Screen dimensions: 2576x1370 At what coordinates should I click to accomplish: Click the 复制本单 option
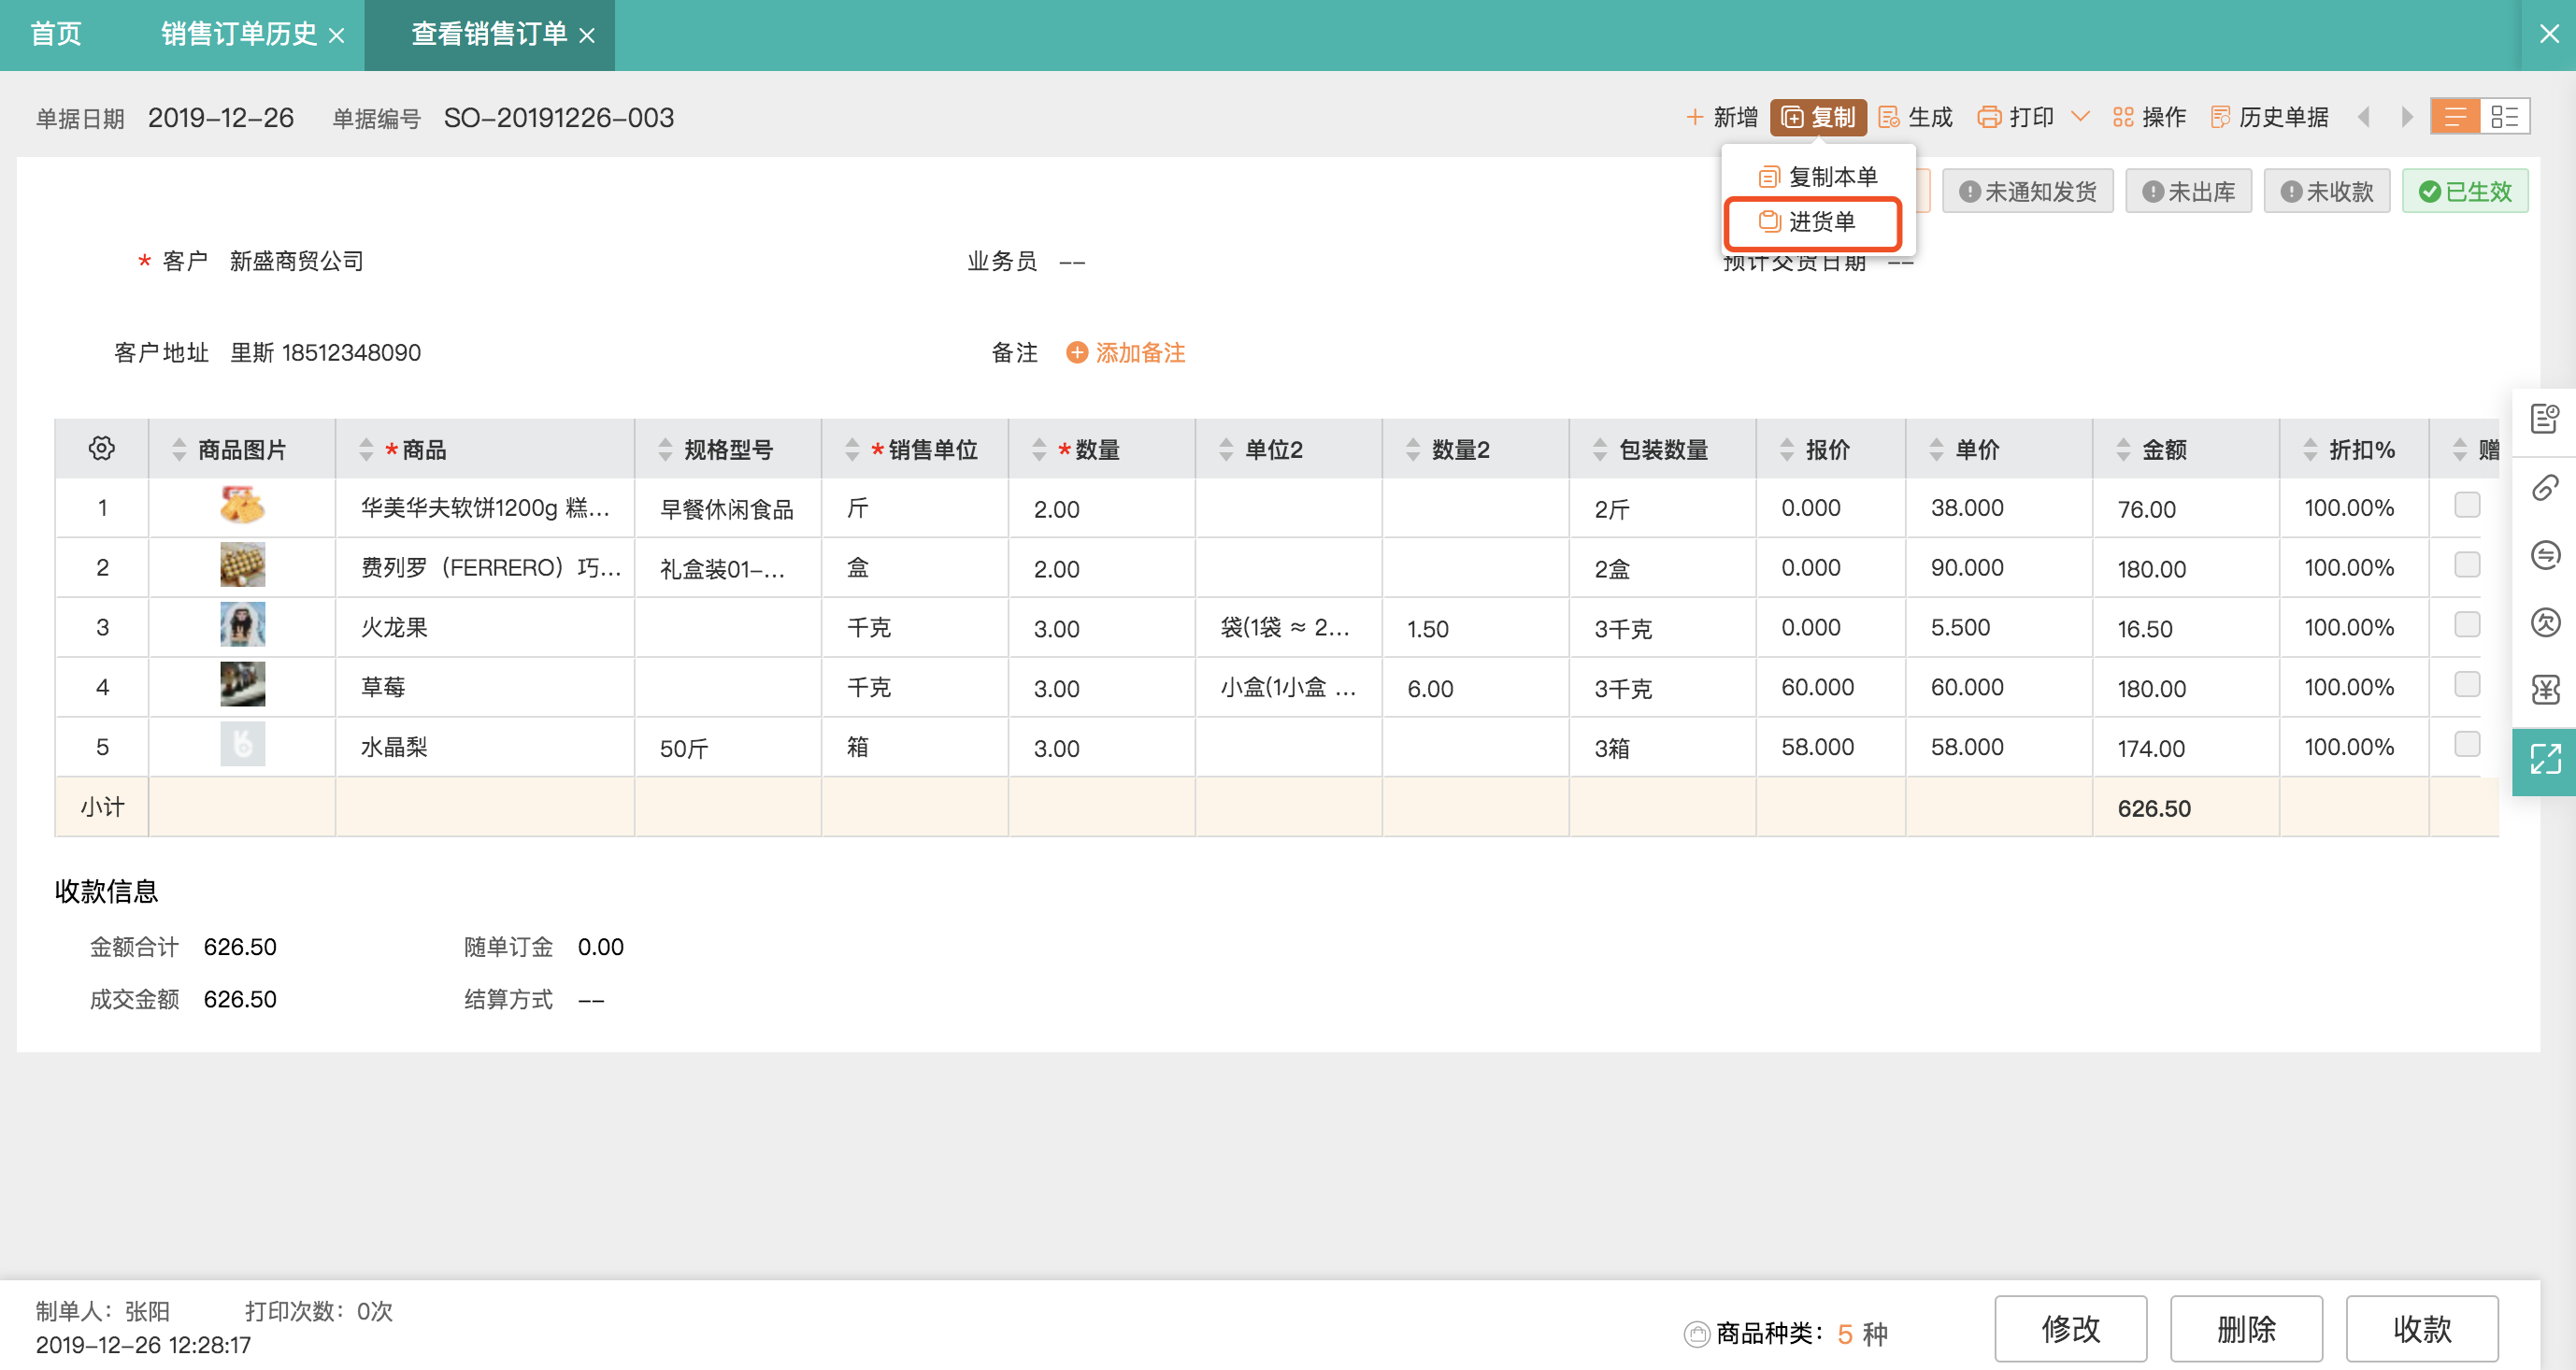(1820, 178)
